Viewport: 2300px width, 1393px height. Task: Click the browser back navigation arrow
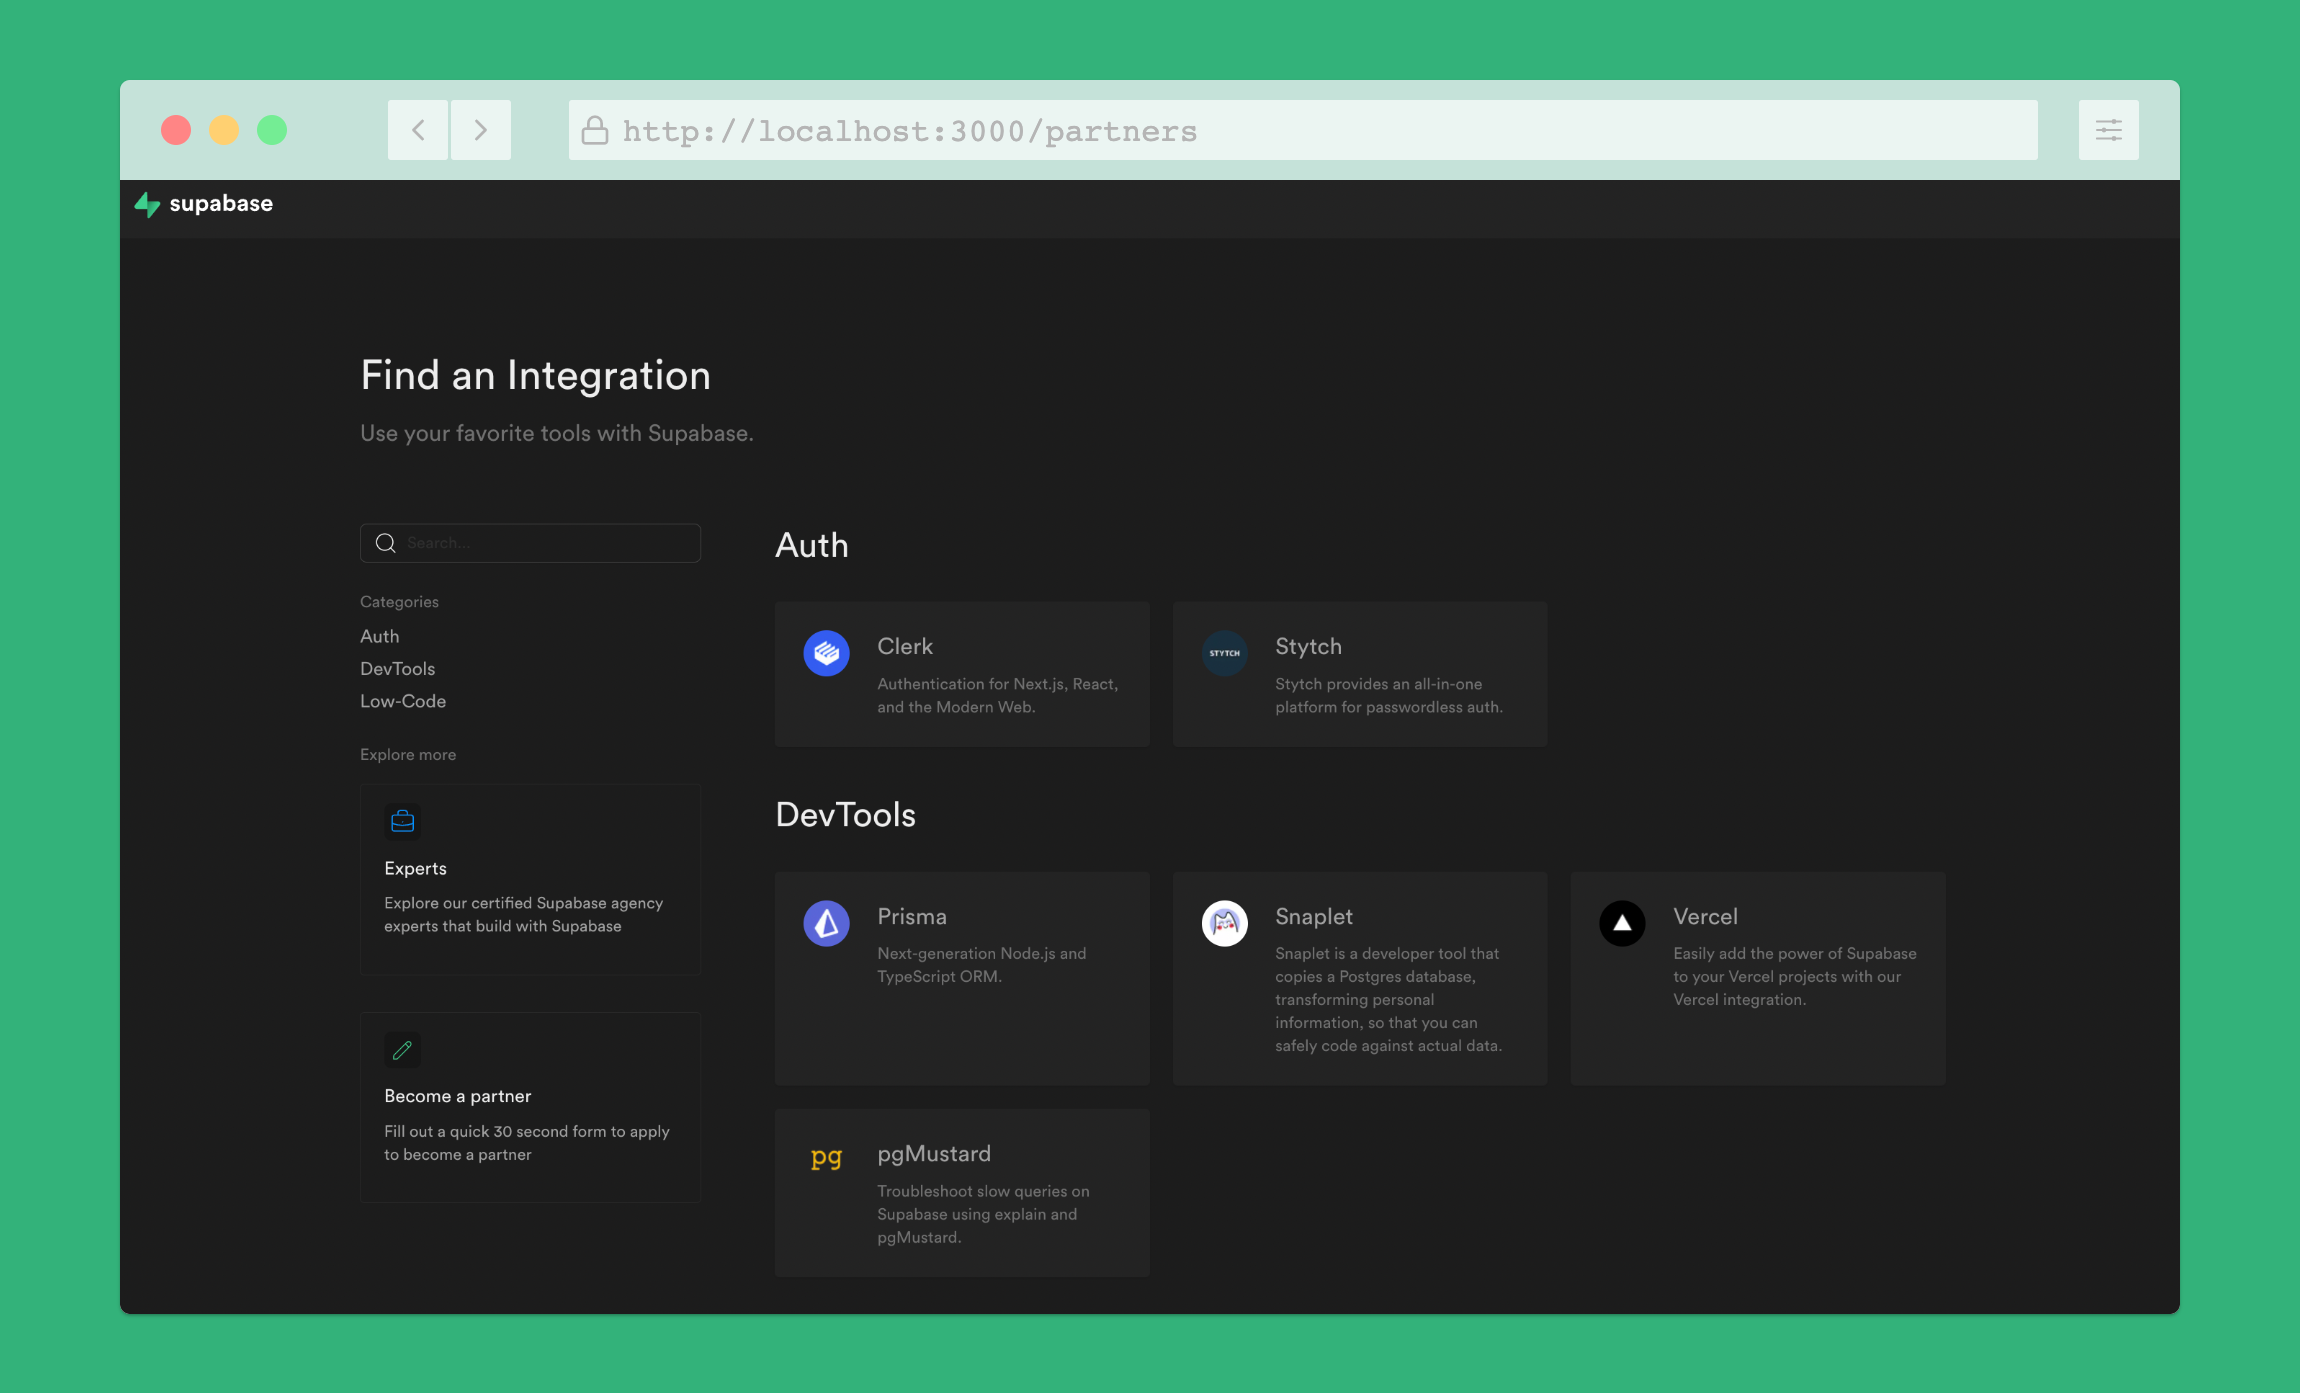point(417,130)
